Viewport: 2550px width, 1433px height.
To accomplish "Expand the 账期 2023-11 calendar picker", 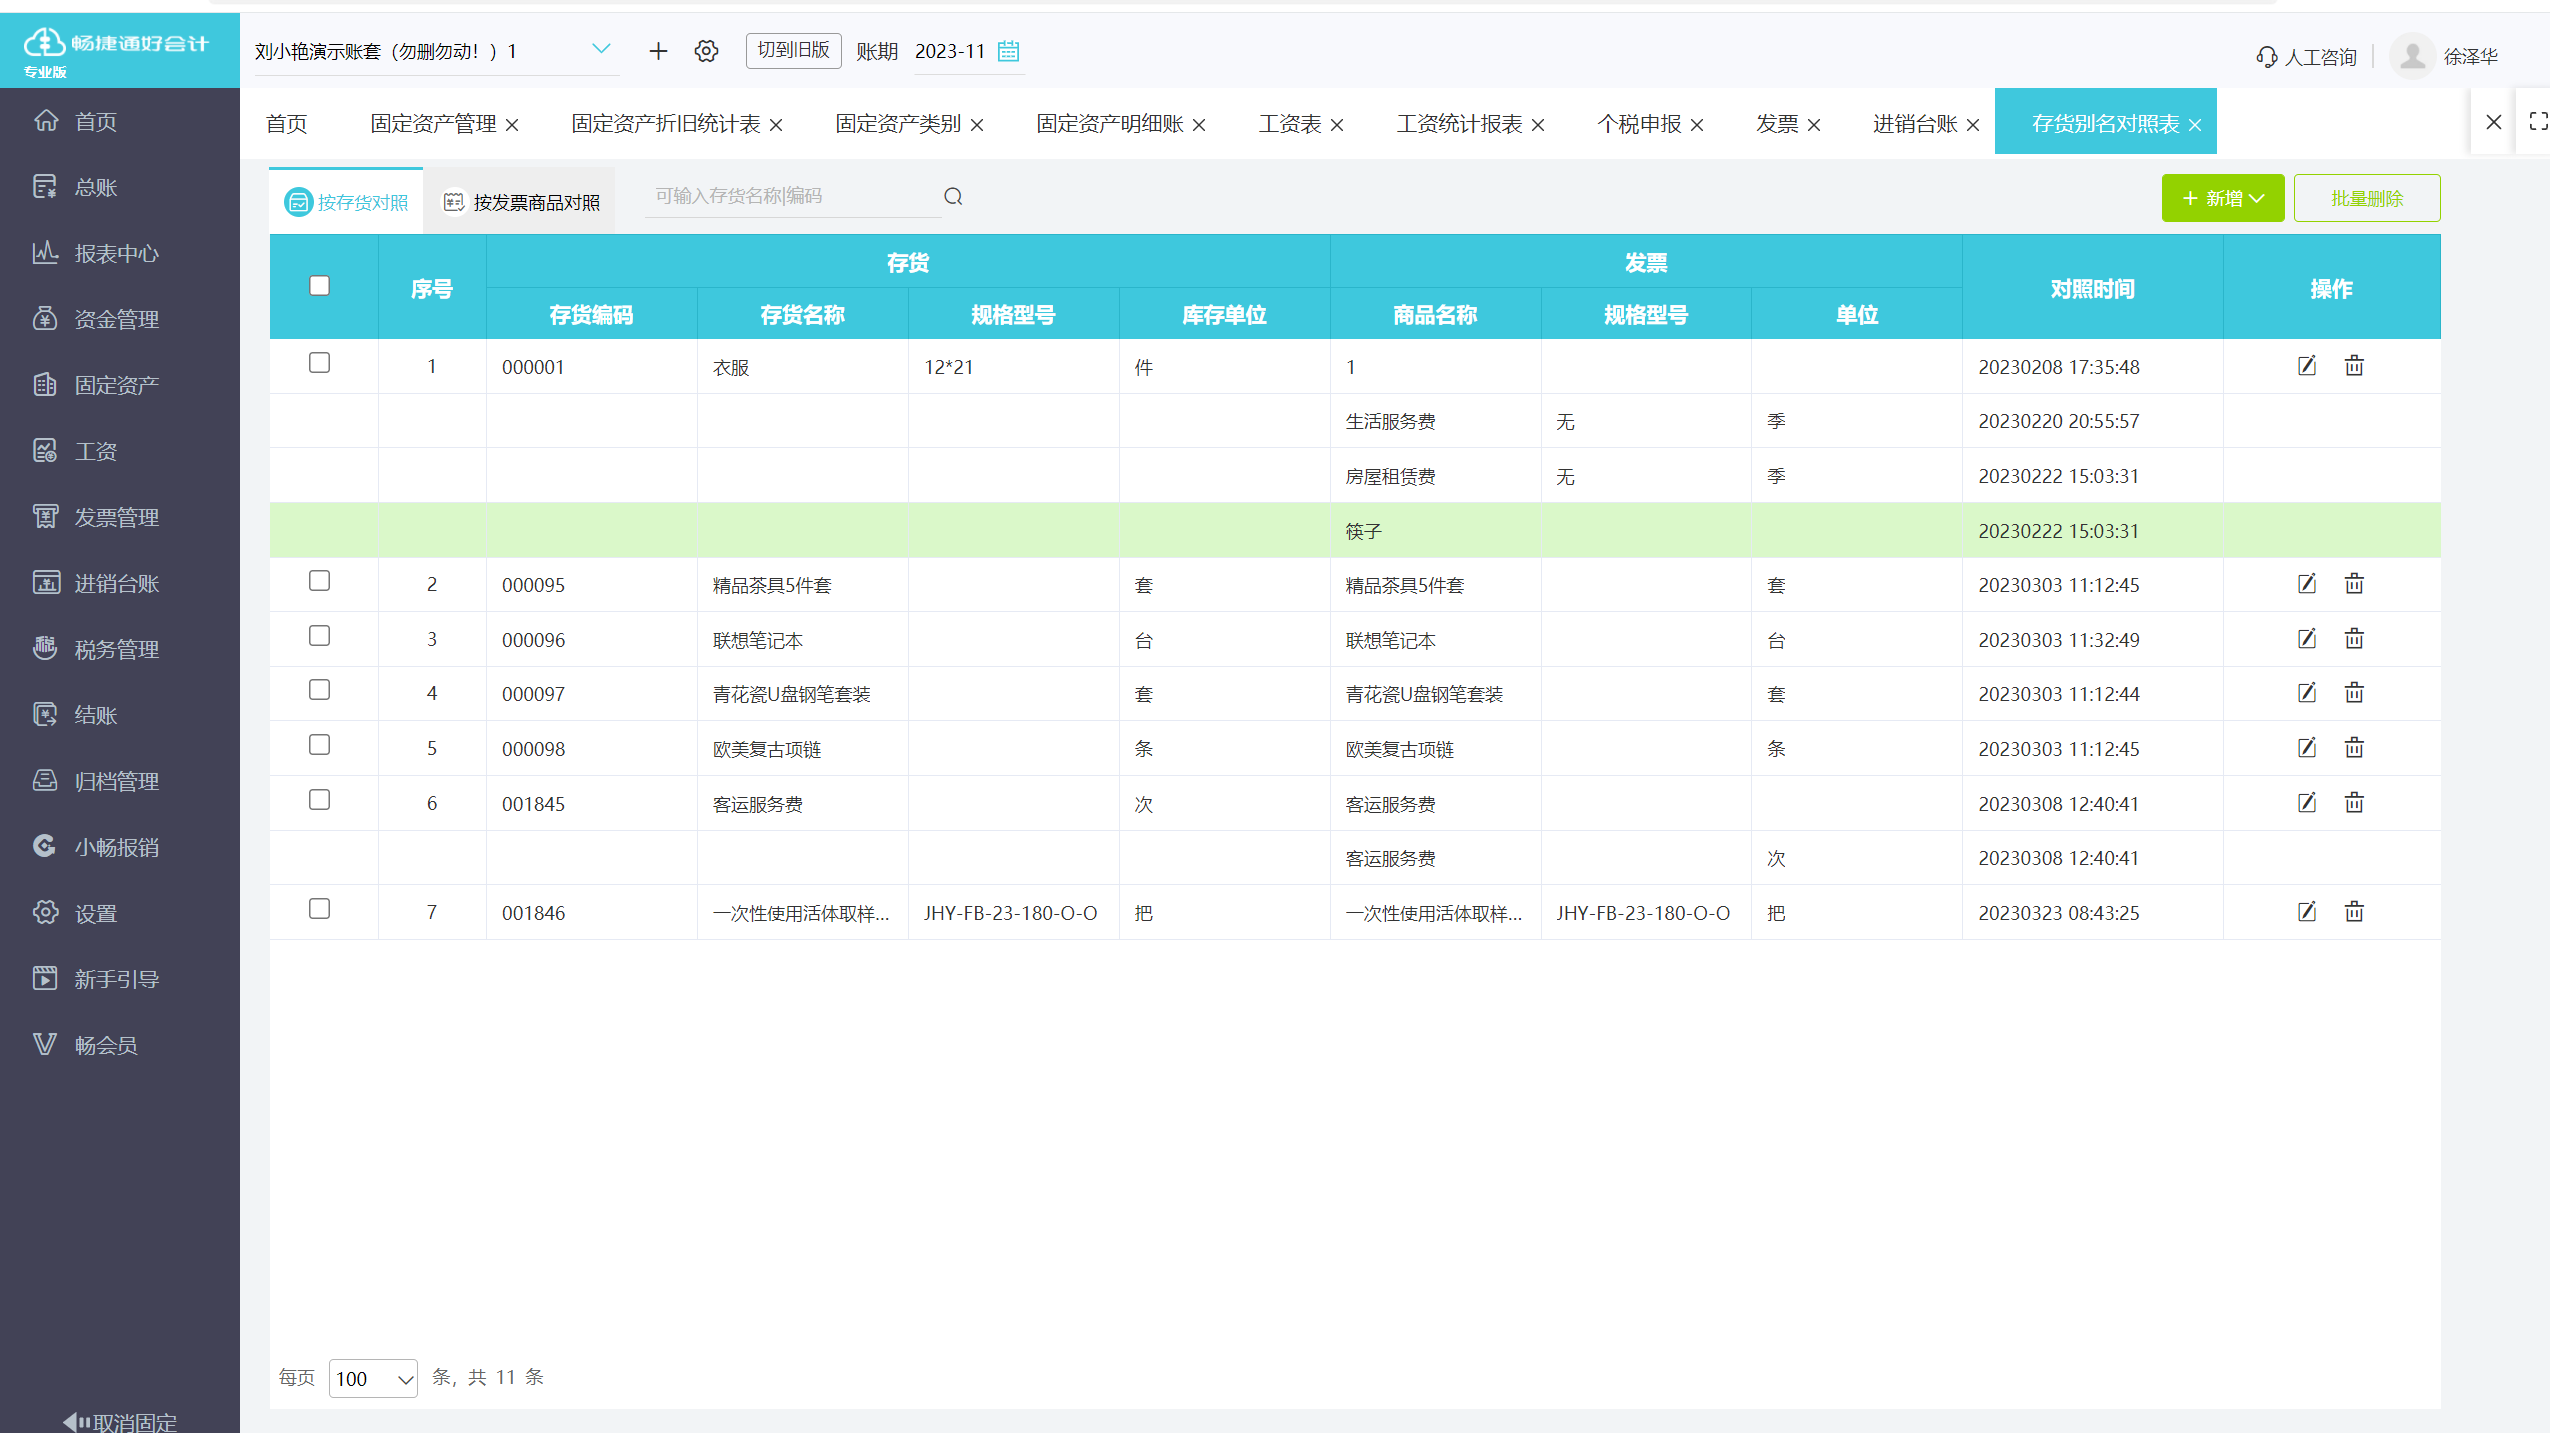I will click(1014, 51).
